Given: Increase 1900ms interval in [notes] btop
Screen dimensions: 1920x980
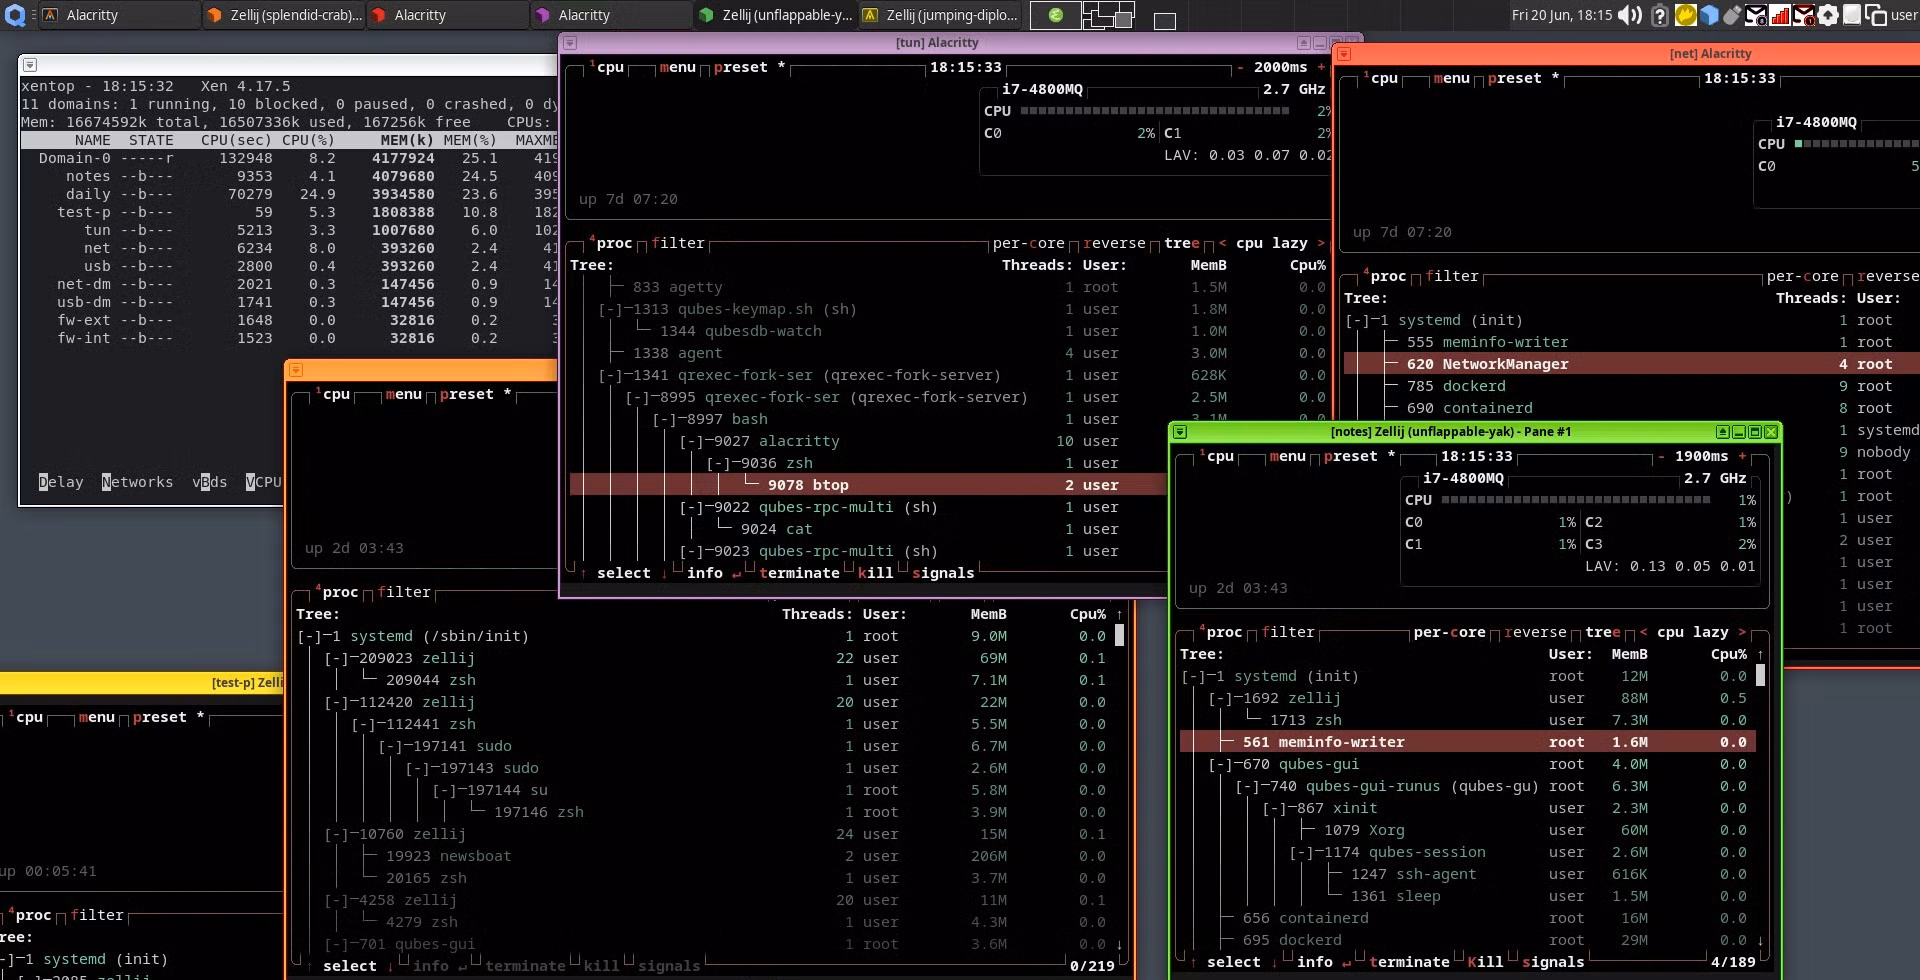Looking at the screenshot, I should click(x=1741, y=456).
